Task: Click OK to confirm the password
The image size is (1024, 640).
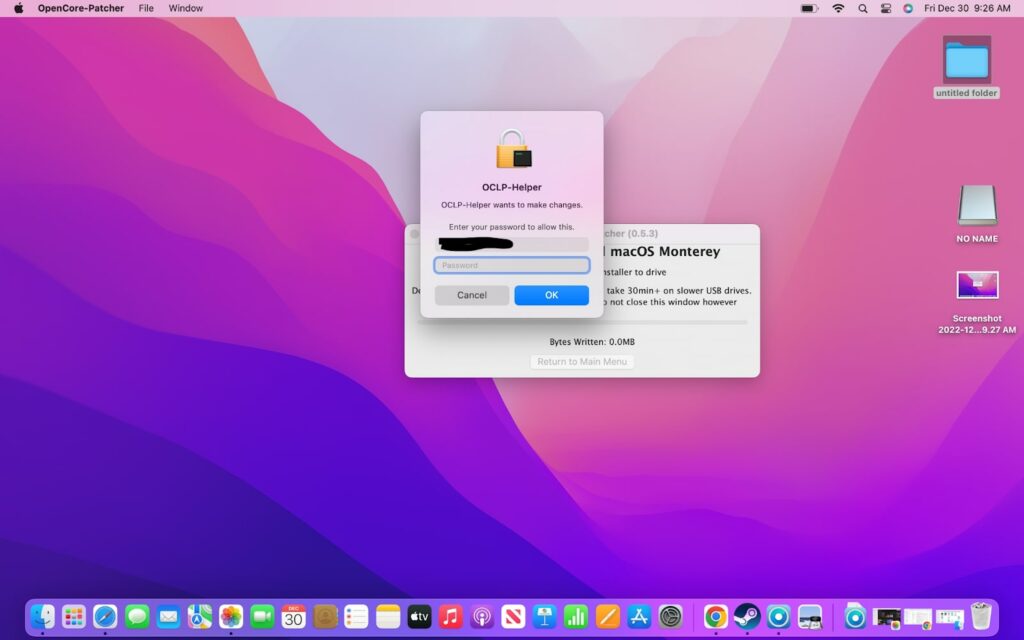Action: coord(551,295)
